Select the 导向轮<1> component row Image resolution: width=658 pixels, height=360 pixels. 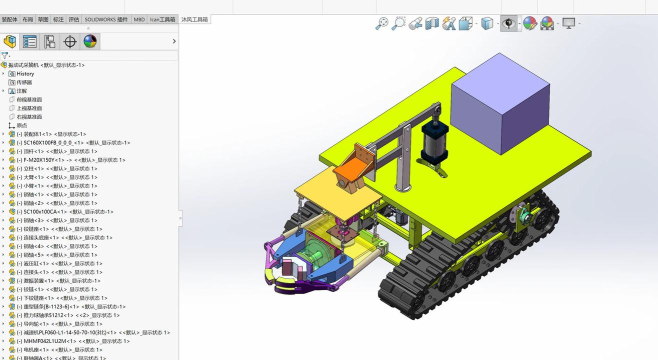click(x=55, y=324)
